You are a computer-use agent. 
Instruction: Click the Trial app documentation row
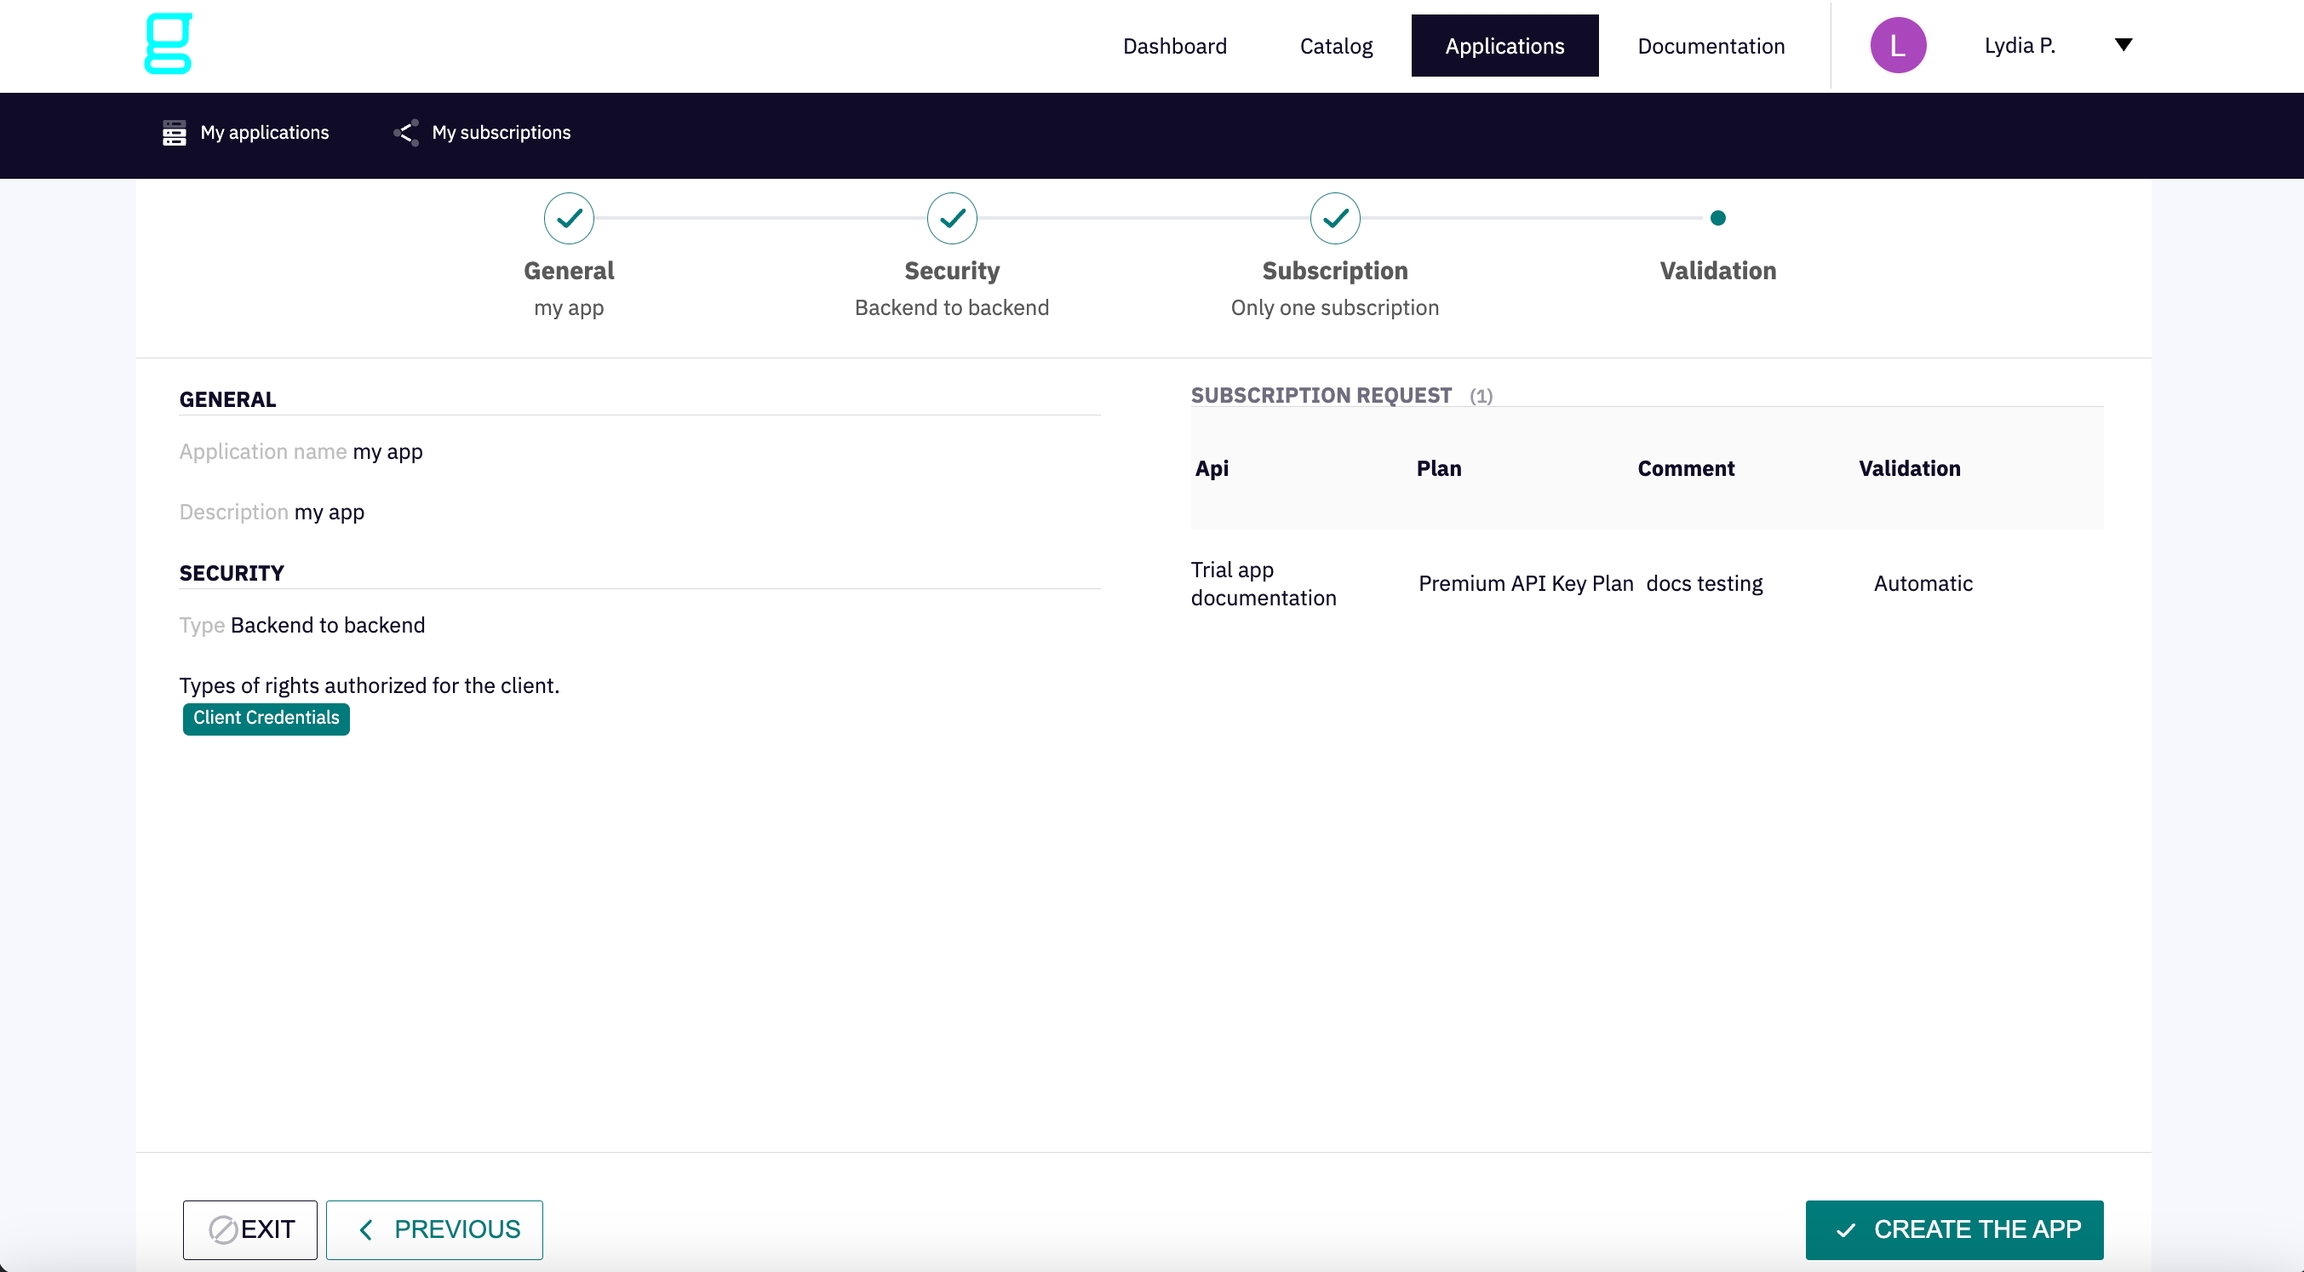pos(1263,583)
